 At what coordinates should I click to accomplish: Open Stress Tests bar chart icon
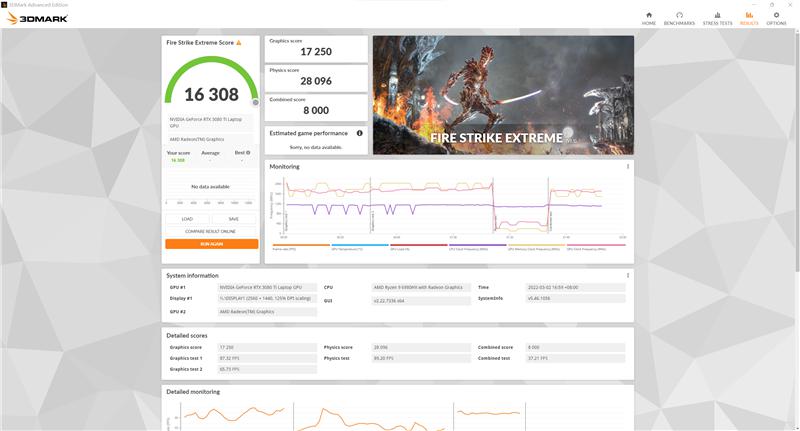(x=717, y=16)
